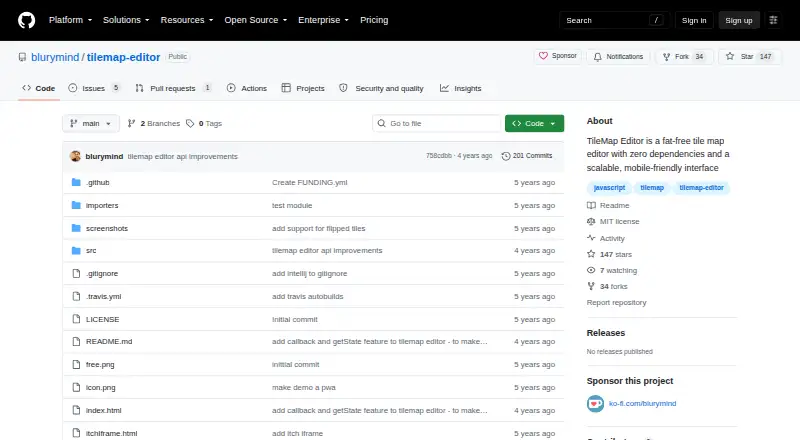The width and height of the screenshot is (800, 440).
Task: Open the blurymind owner link
Action: (55, 57)
